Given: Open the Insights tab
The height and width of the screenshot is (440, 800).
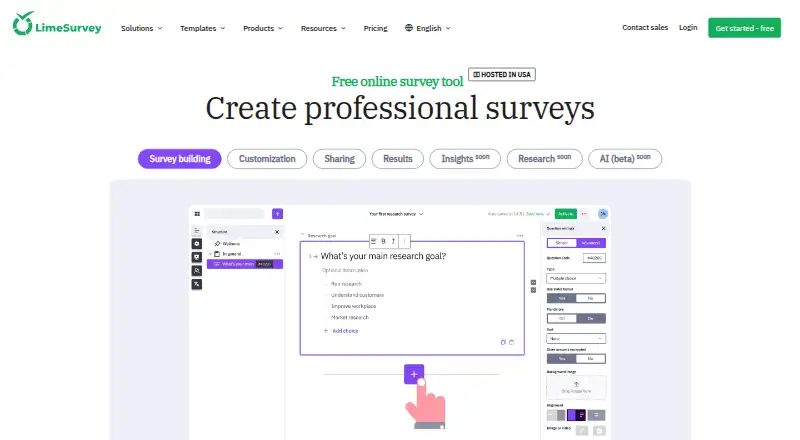Looking at the screenshot, I should (x=465, y=159).
